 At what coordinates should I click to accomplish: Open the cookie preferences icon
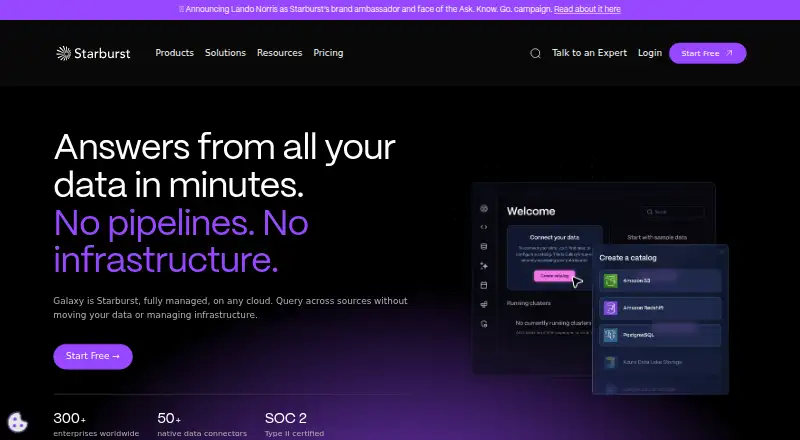17,422
